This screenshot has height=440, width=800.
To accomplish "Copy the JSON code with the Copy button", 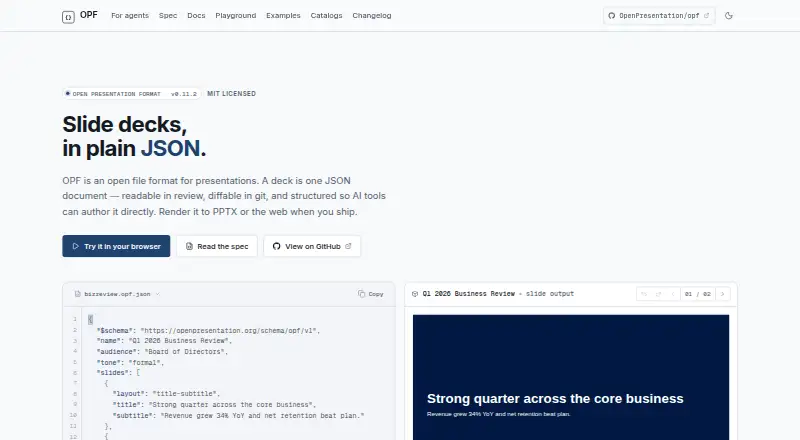I will click(371, 294).
